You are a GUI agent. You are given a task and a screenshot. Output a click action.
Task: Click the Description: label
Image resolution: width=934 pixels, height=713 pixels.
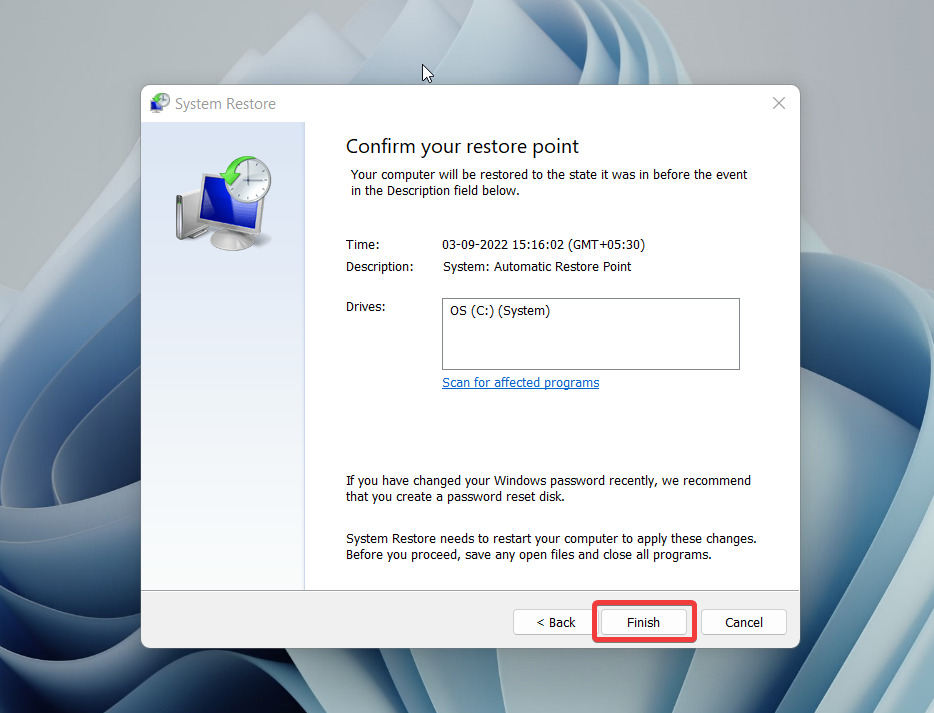click(379, 267)
